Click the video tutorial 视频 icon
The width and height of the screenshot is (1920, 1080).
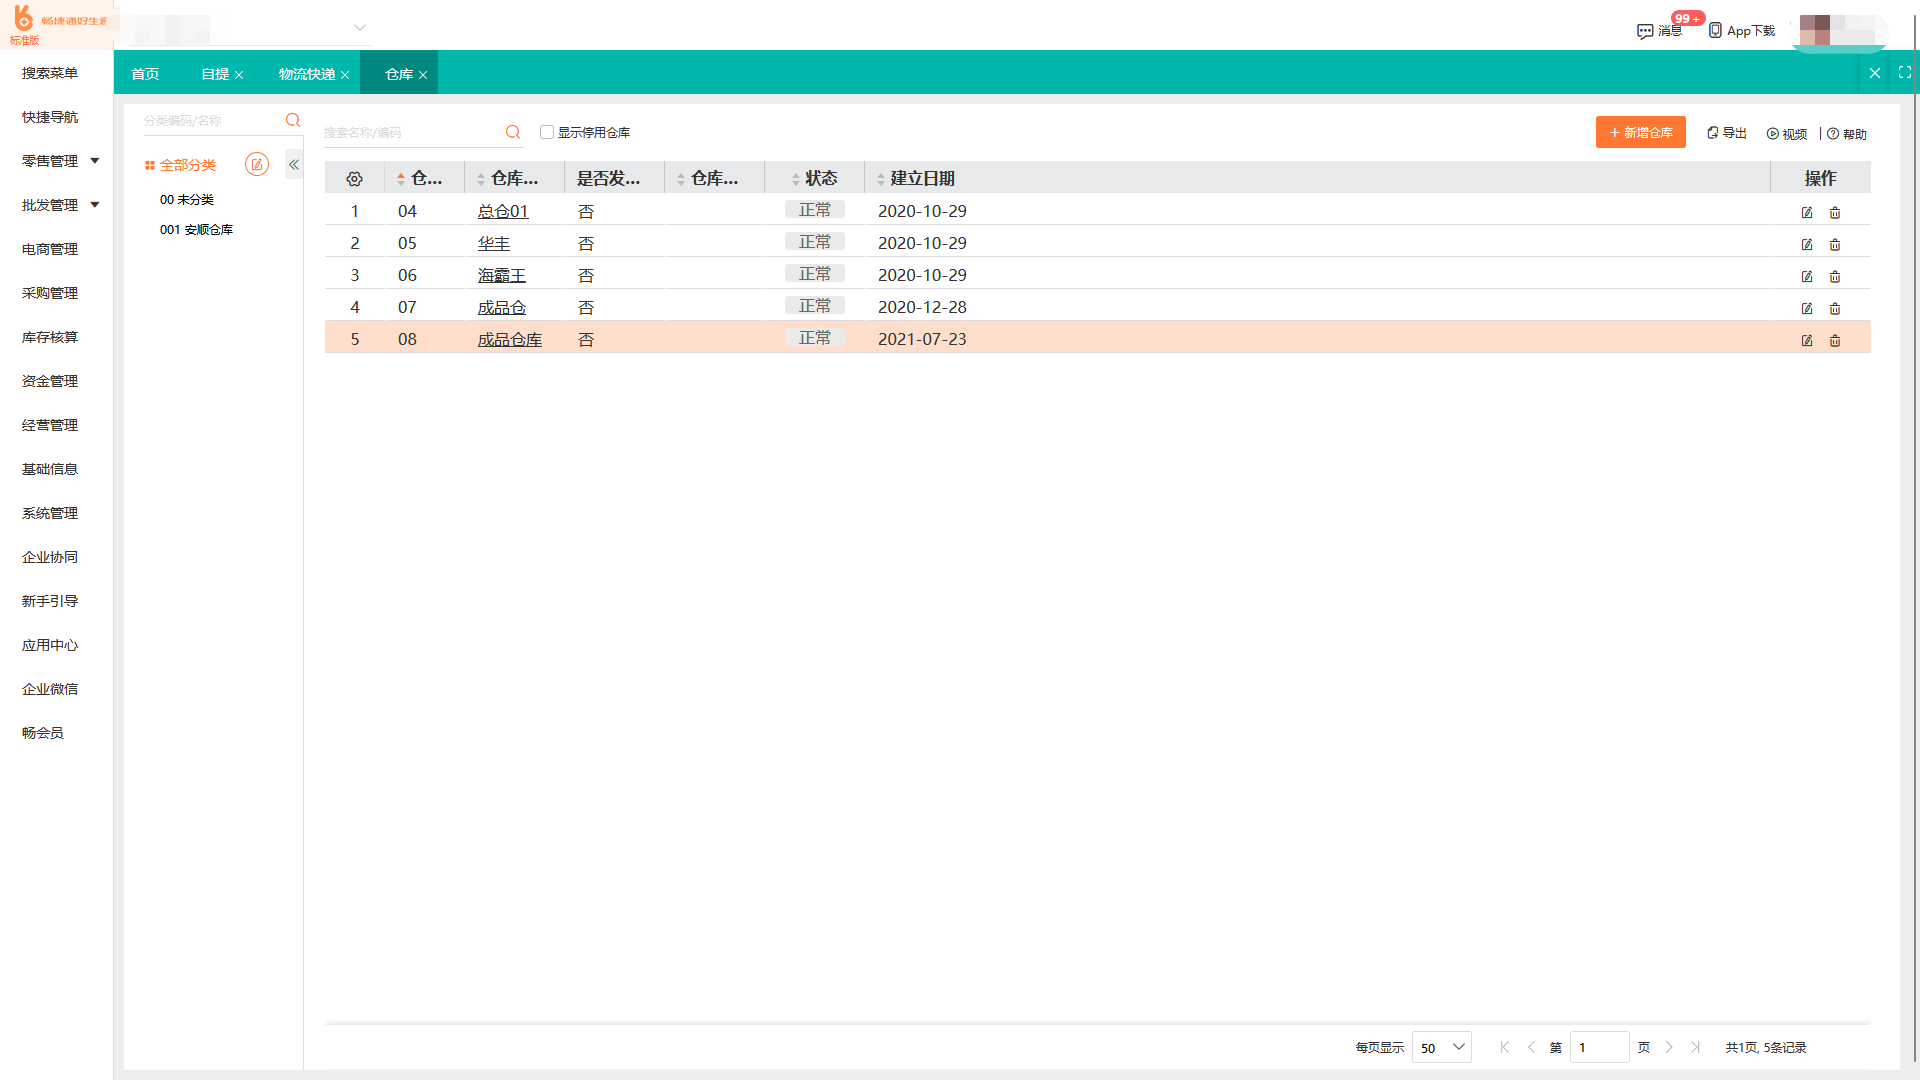click(x=1788, y=131)
